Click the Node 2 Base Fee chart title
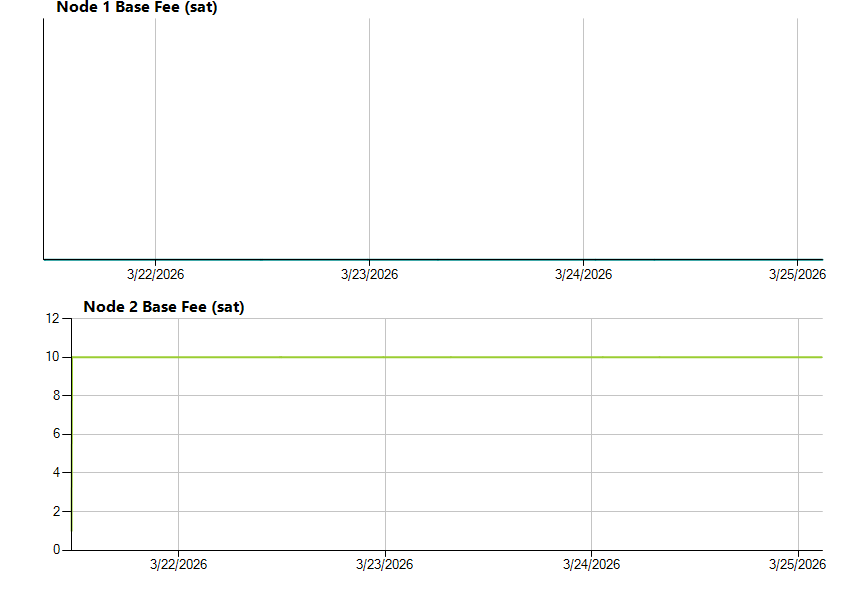Screen dimensions: 860x600 164,307
